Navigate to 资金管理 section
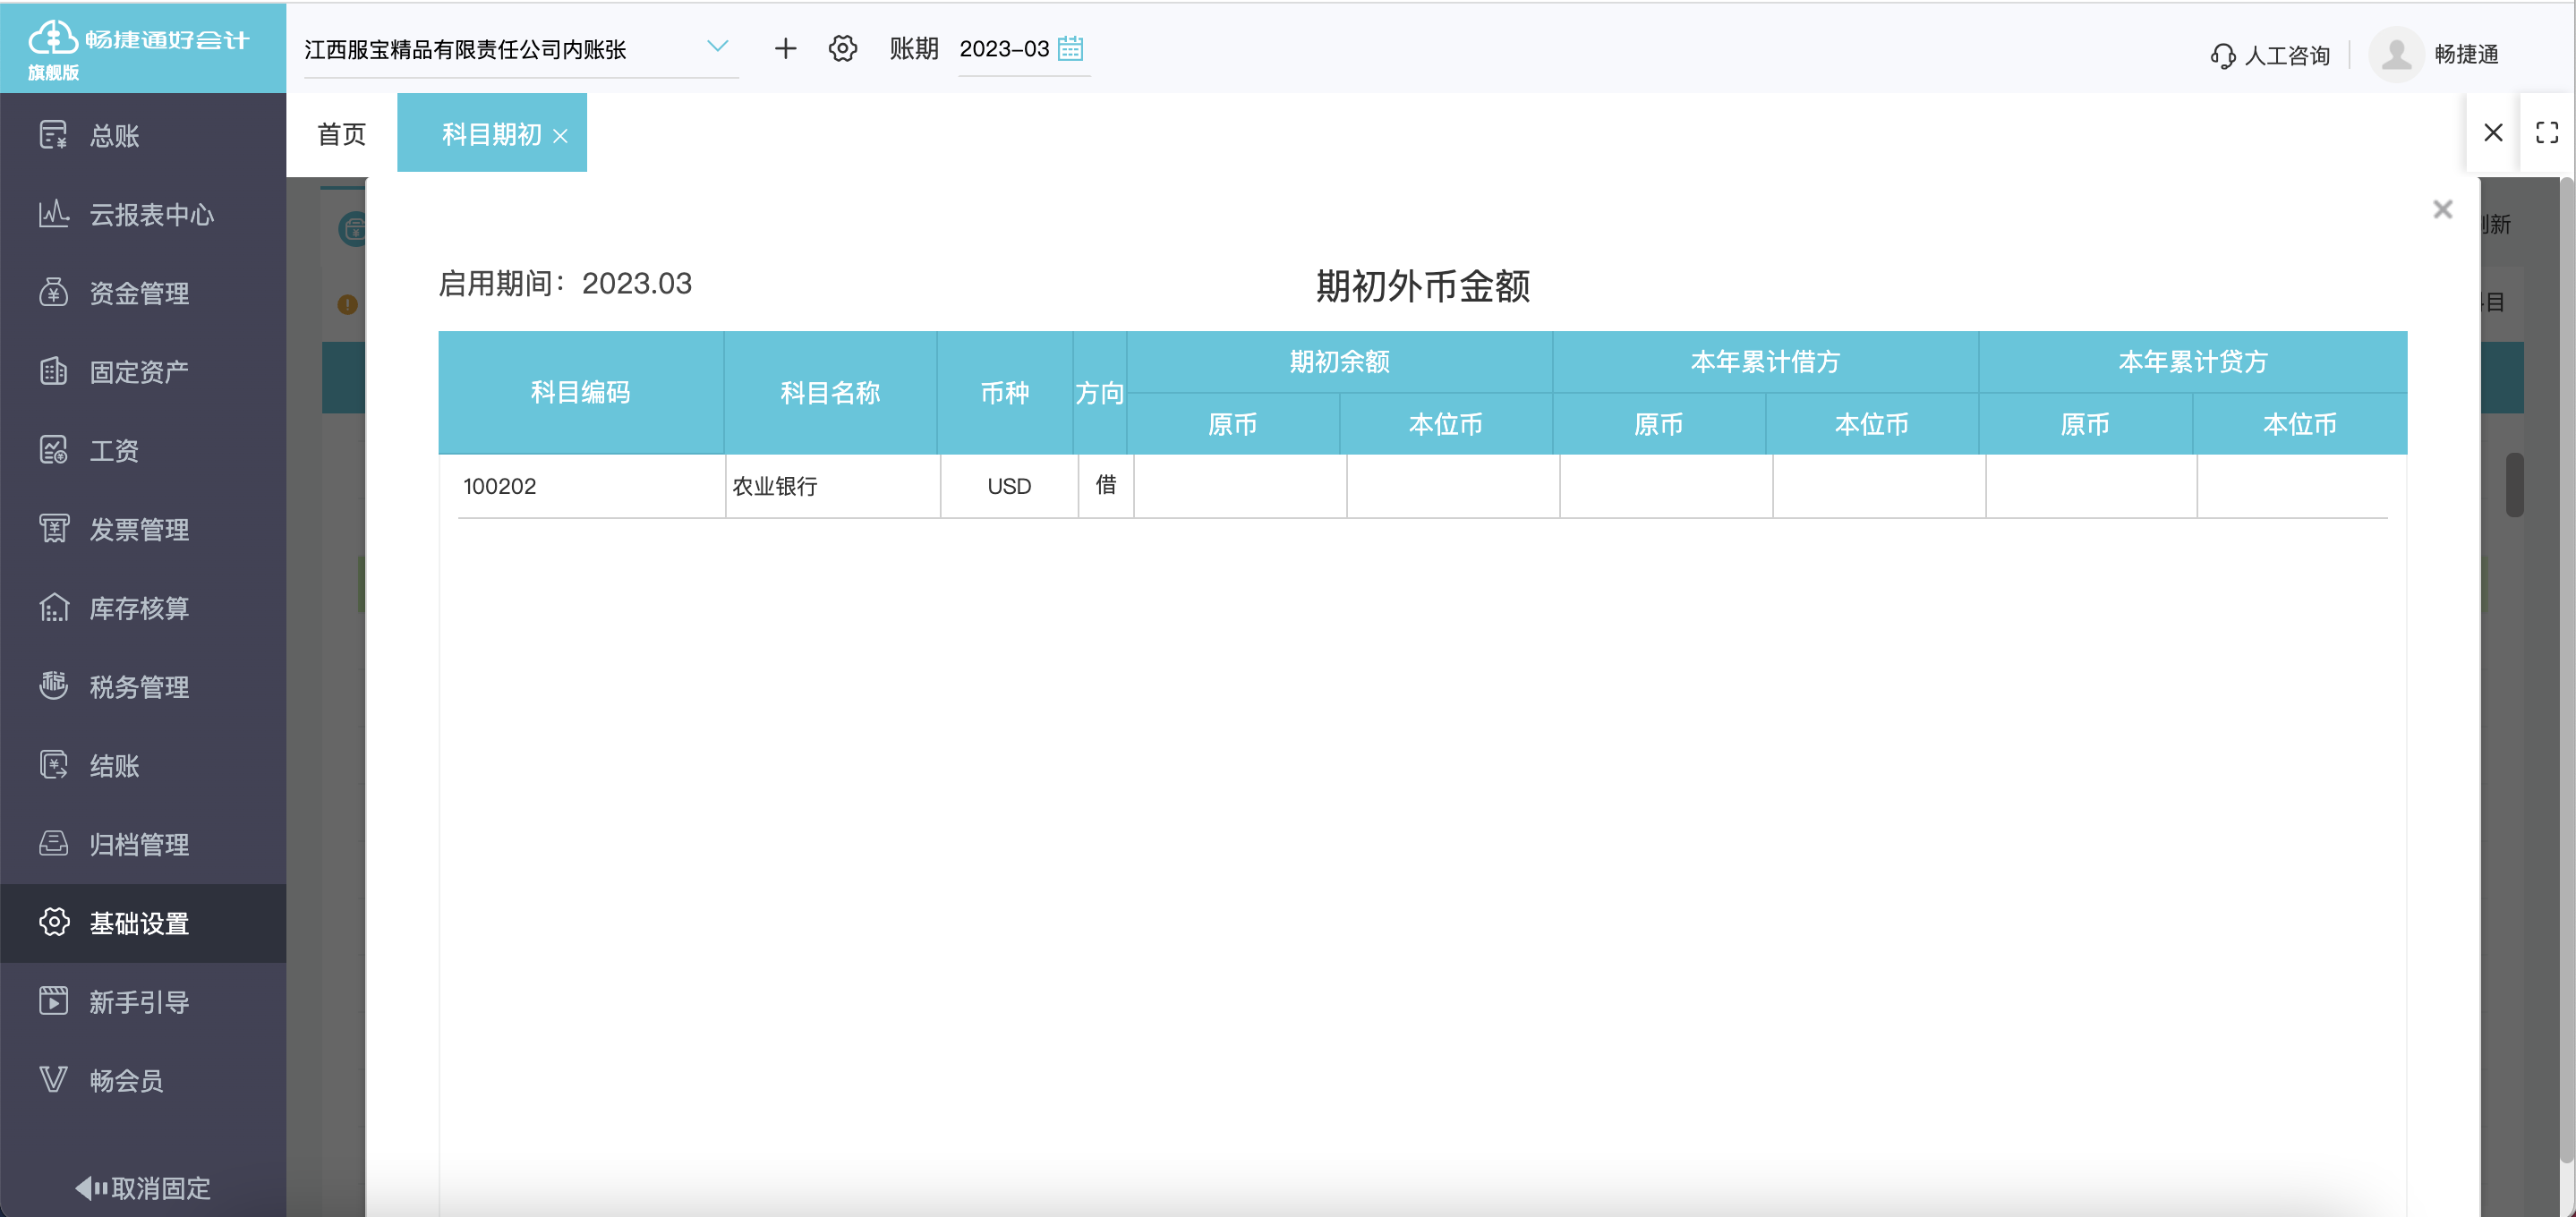Image resolution: width=2576 pixels, height=1217 pixels. click(x=138, y=293)
